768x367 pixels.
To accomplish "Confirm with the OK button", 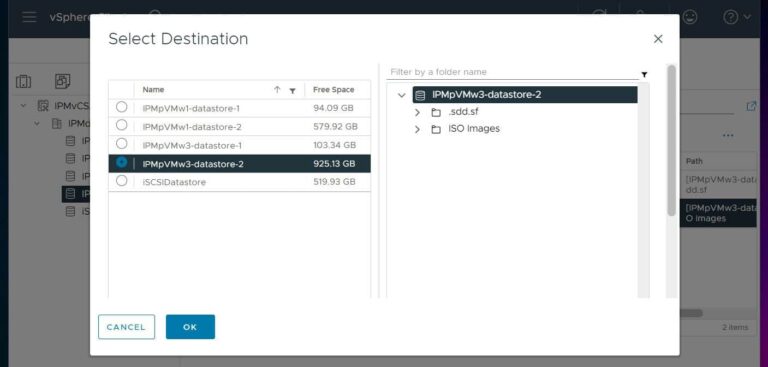I will 190,327.
